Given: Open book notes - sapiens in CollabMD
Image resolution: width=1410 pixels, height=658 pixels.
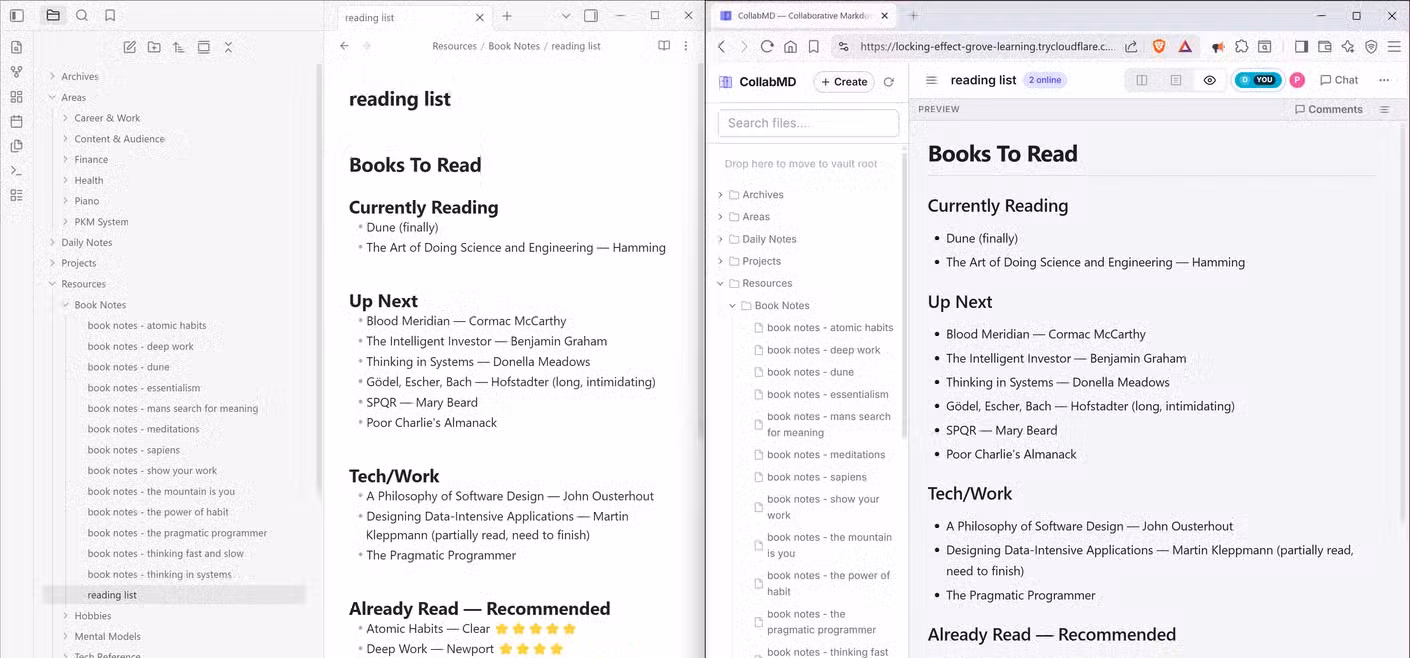Looking at the screenshot, I should (x=817, y=477).
